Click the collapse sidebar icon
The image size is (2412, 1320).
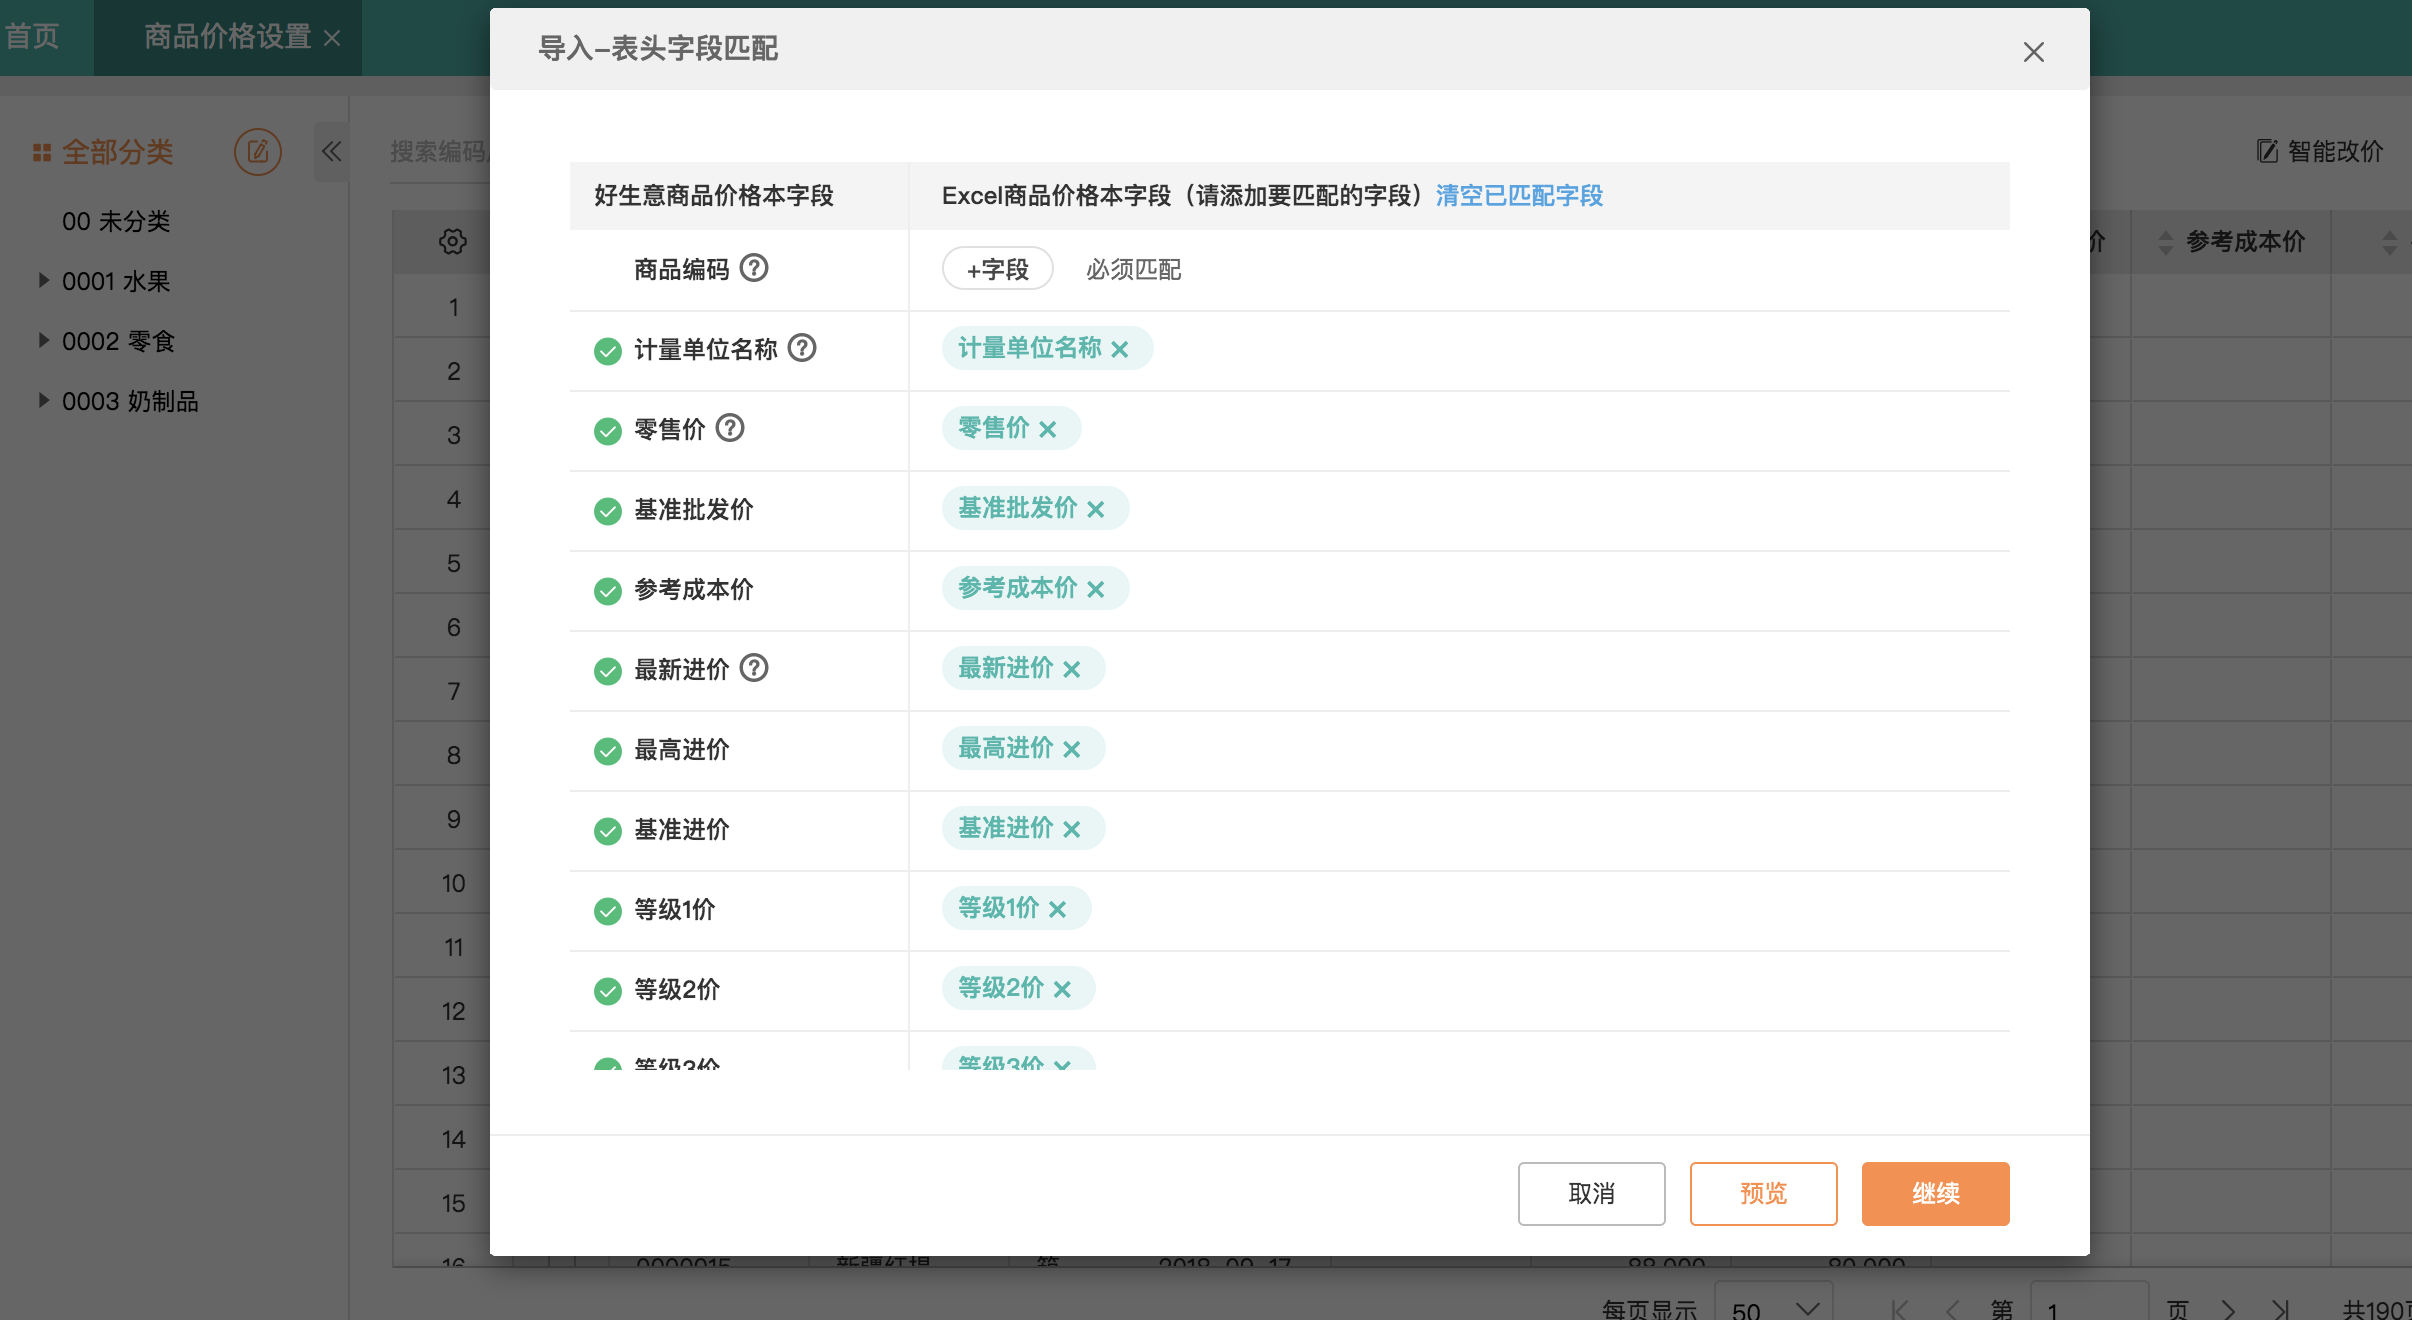[332, 151]
